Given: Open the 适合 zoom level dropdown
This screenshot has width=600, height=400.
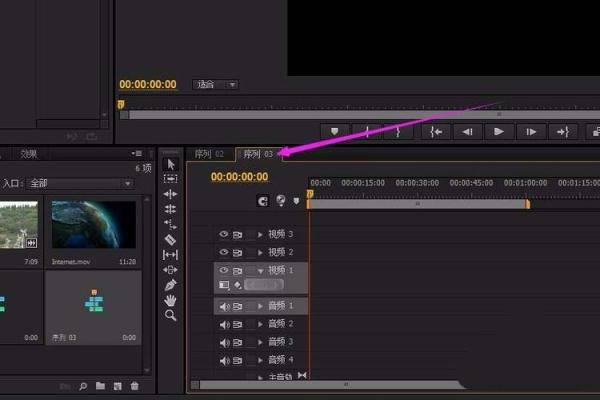Looking at the screenshot, I should (216, 85).
